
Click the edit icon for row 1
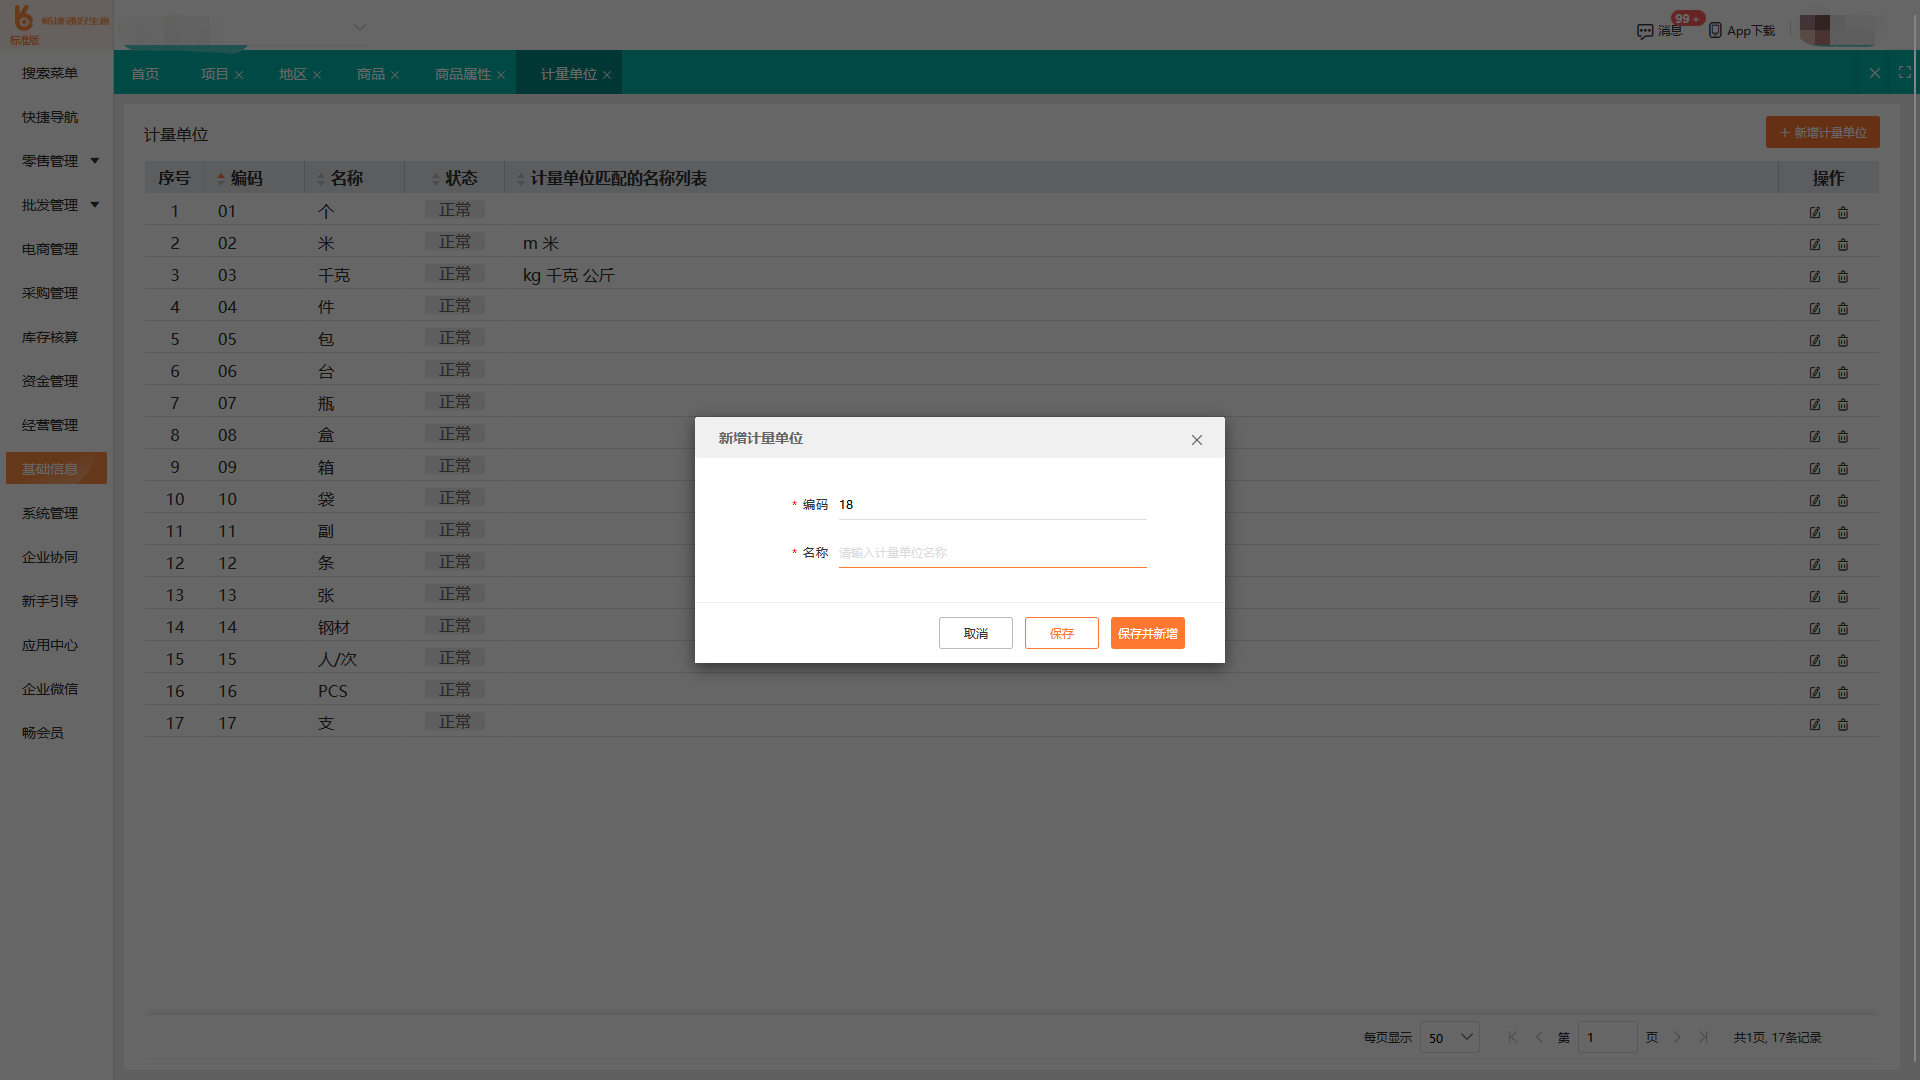(1815, 212)
